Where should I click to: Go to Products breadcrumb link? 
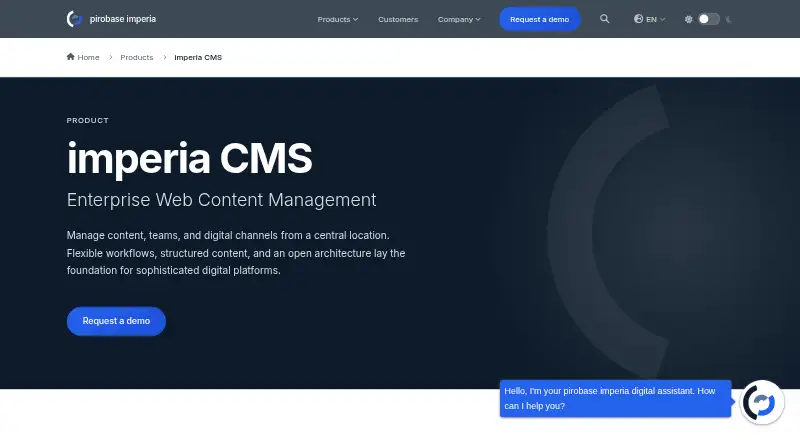coord(137,57)
